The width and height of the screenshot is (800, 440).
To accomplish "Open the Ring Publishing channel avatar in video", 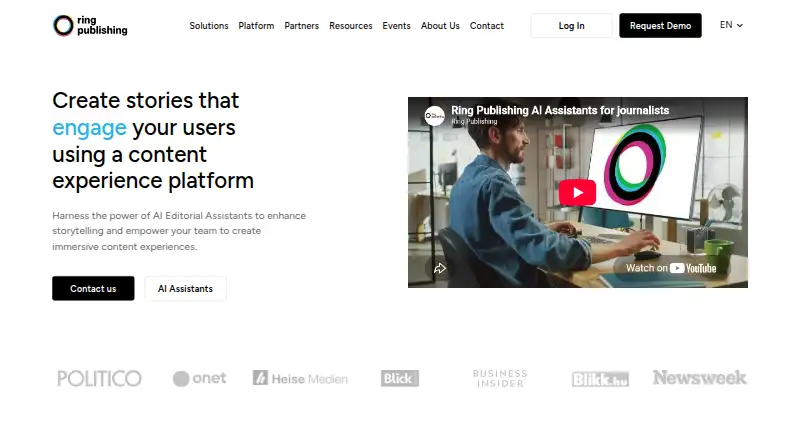I will click(435, 116).
